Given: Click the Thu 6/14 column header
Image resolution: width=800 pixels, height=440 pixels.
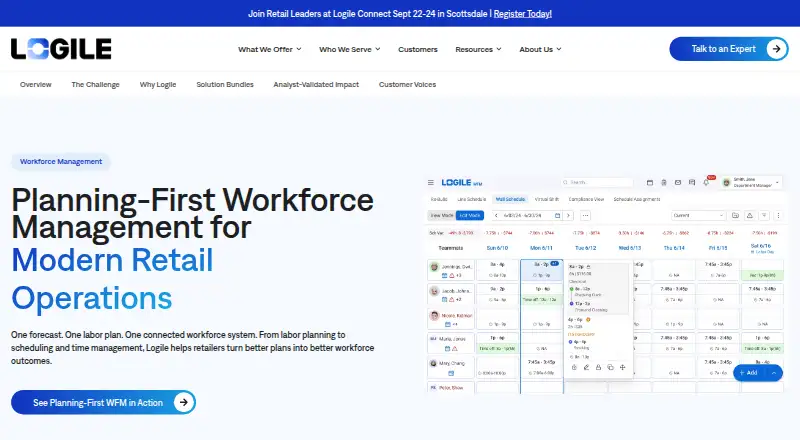Looking at the screenshot, I should pyautogui.click(x=674, y=248).
